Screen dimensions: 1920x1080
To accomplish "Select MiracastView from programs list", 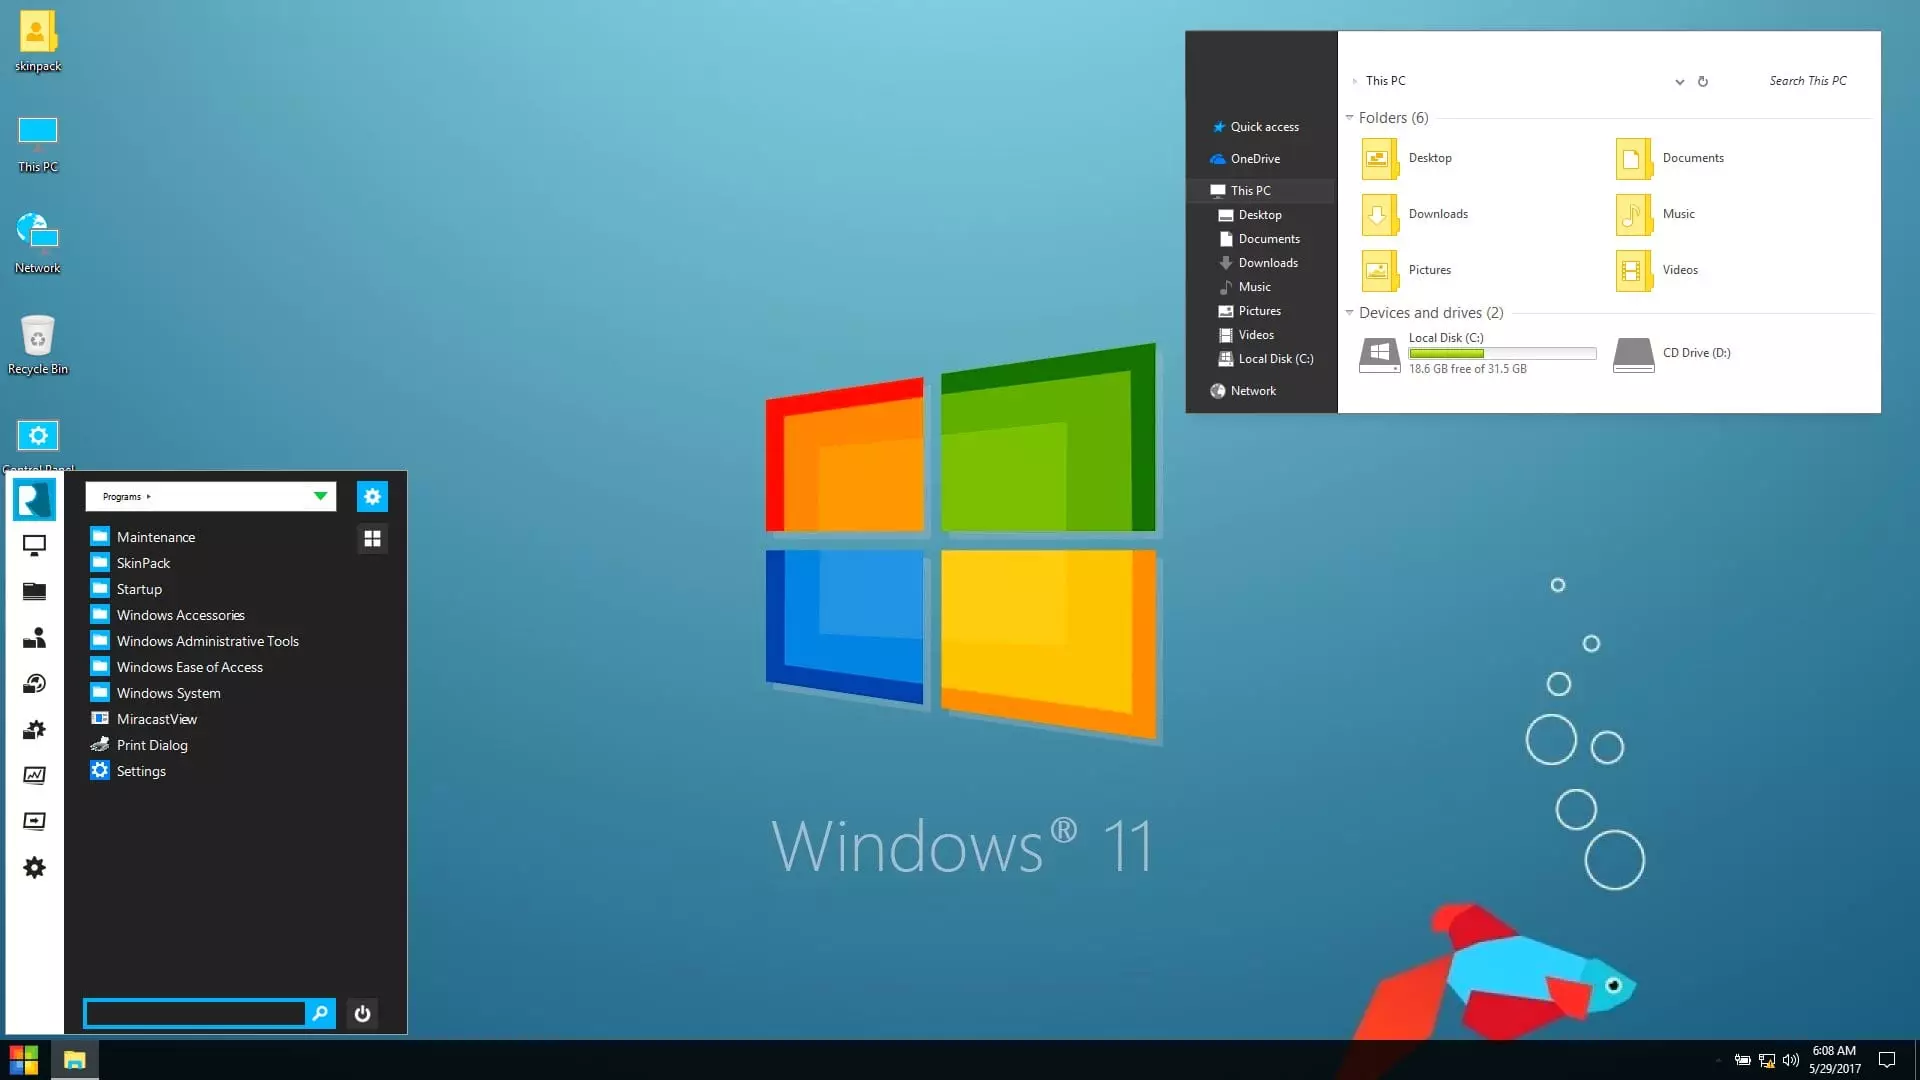I will tap(157, 717).
